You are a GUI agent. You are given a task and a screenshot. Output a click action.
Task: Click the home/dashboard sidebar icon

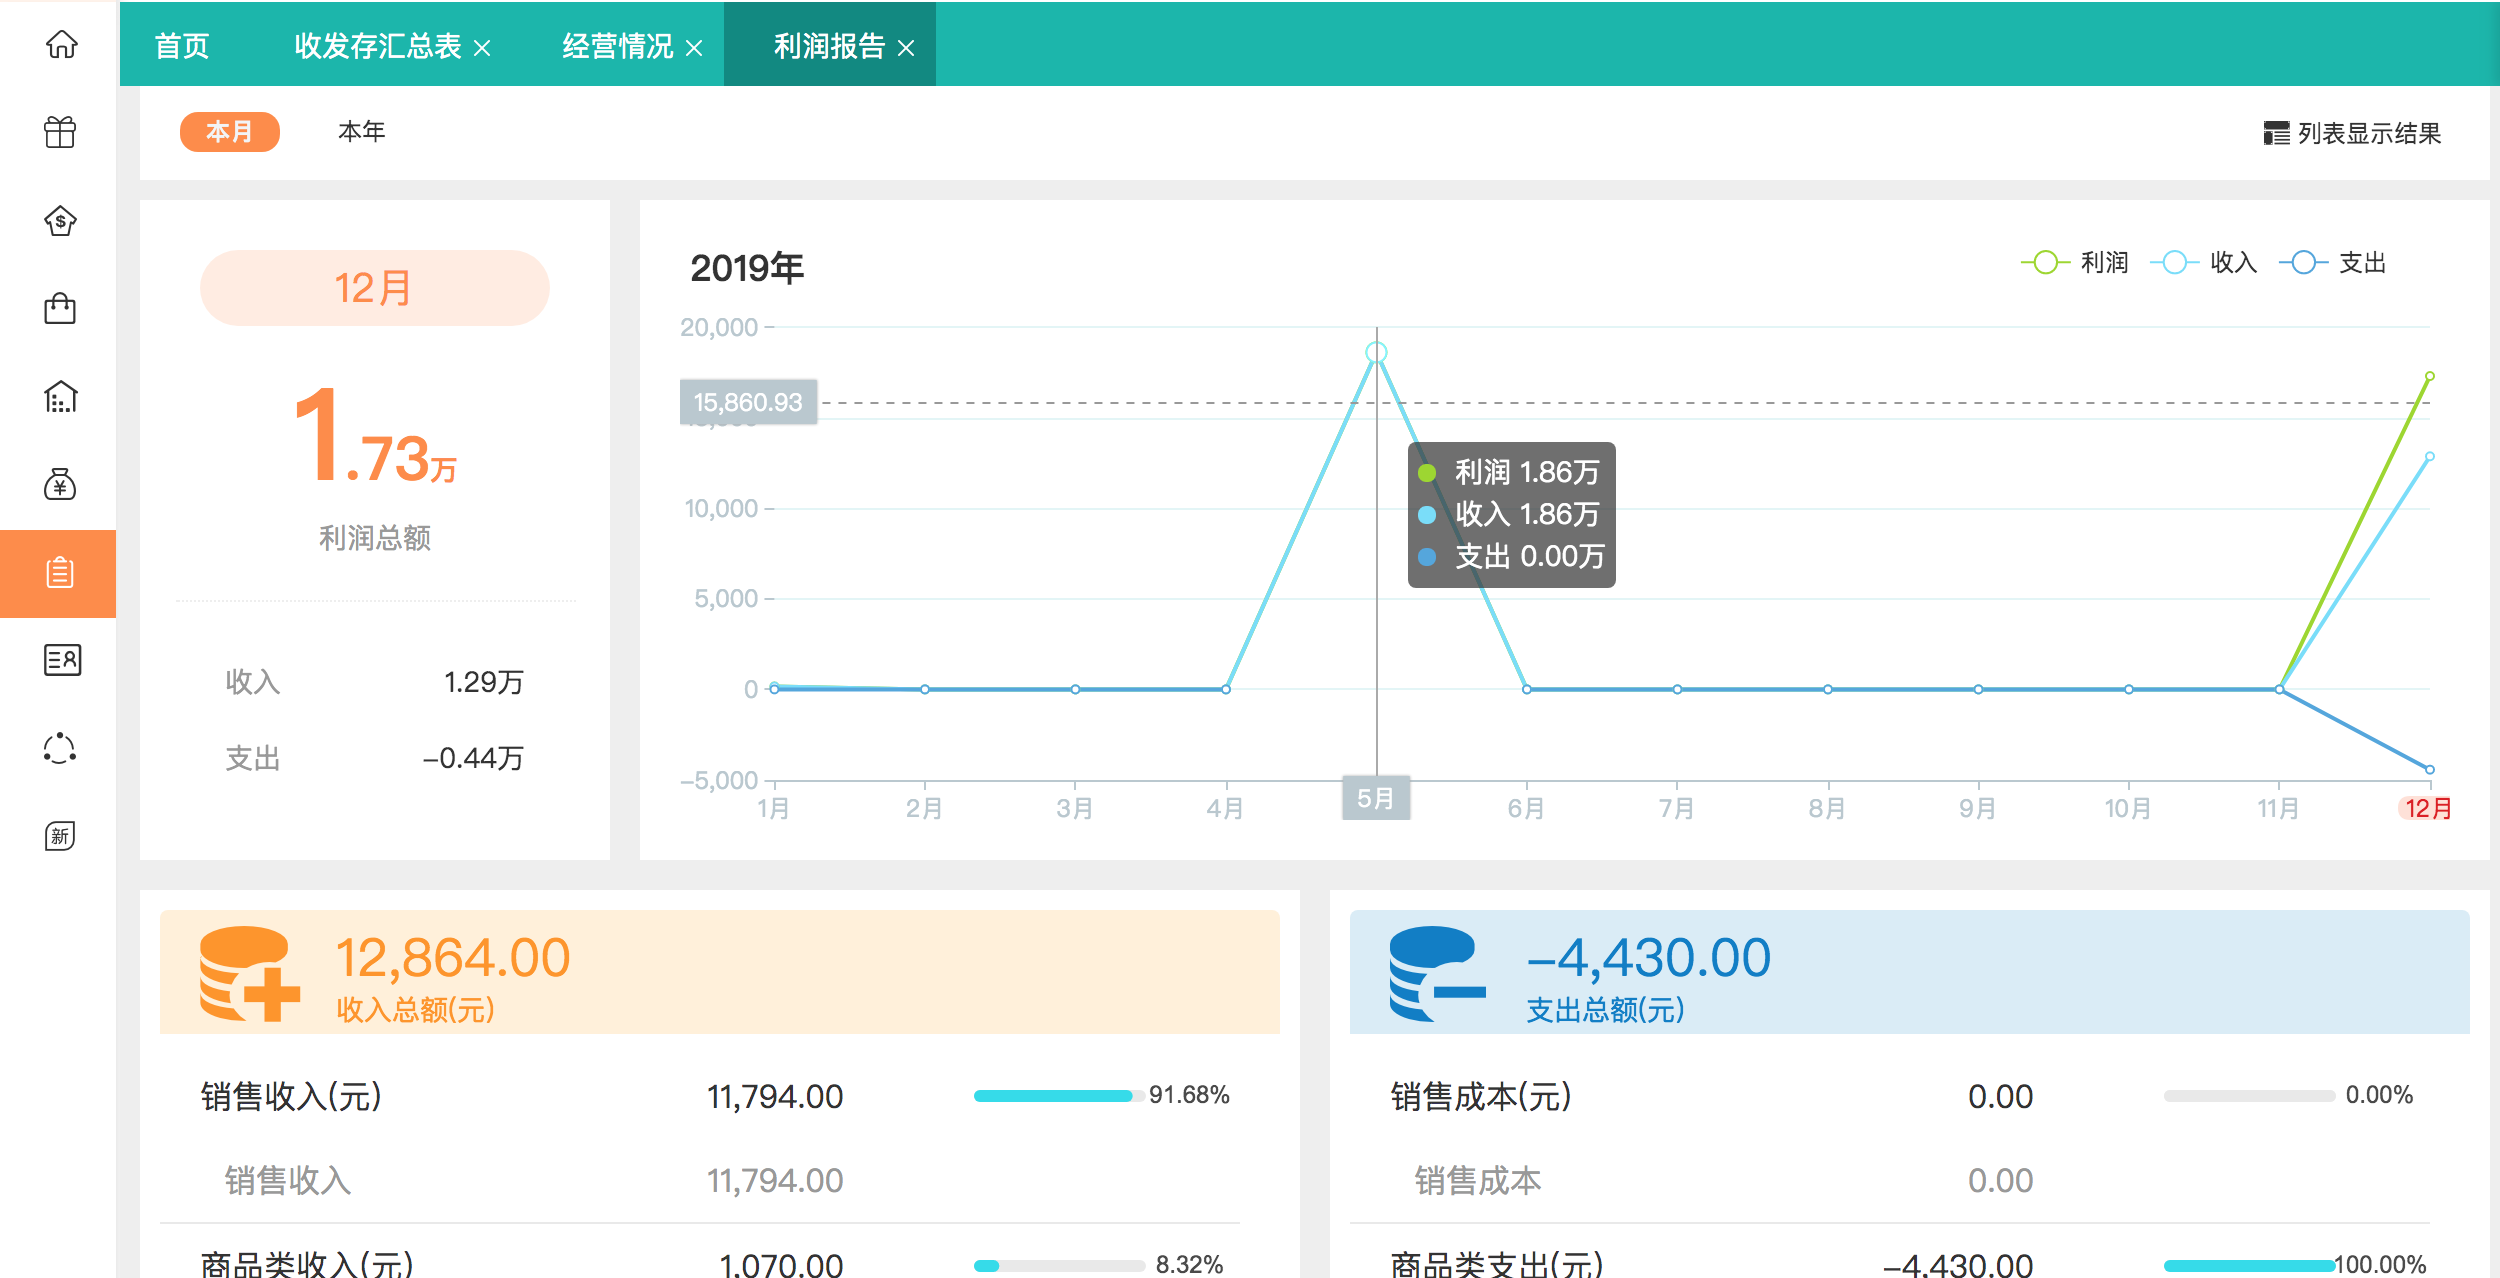point(60,44)
